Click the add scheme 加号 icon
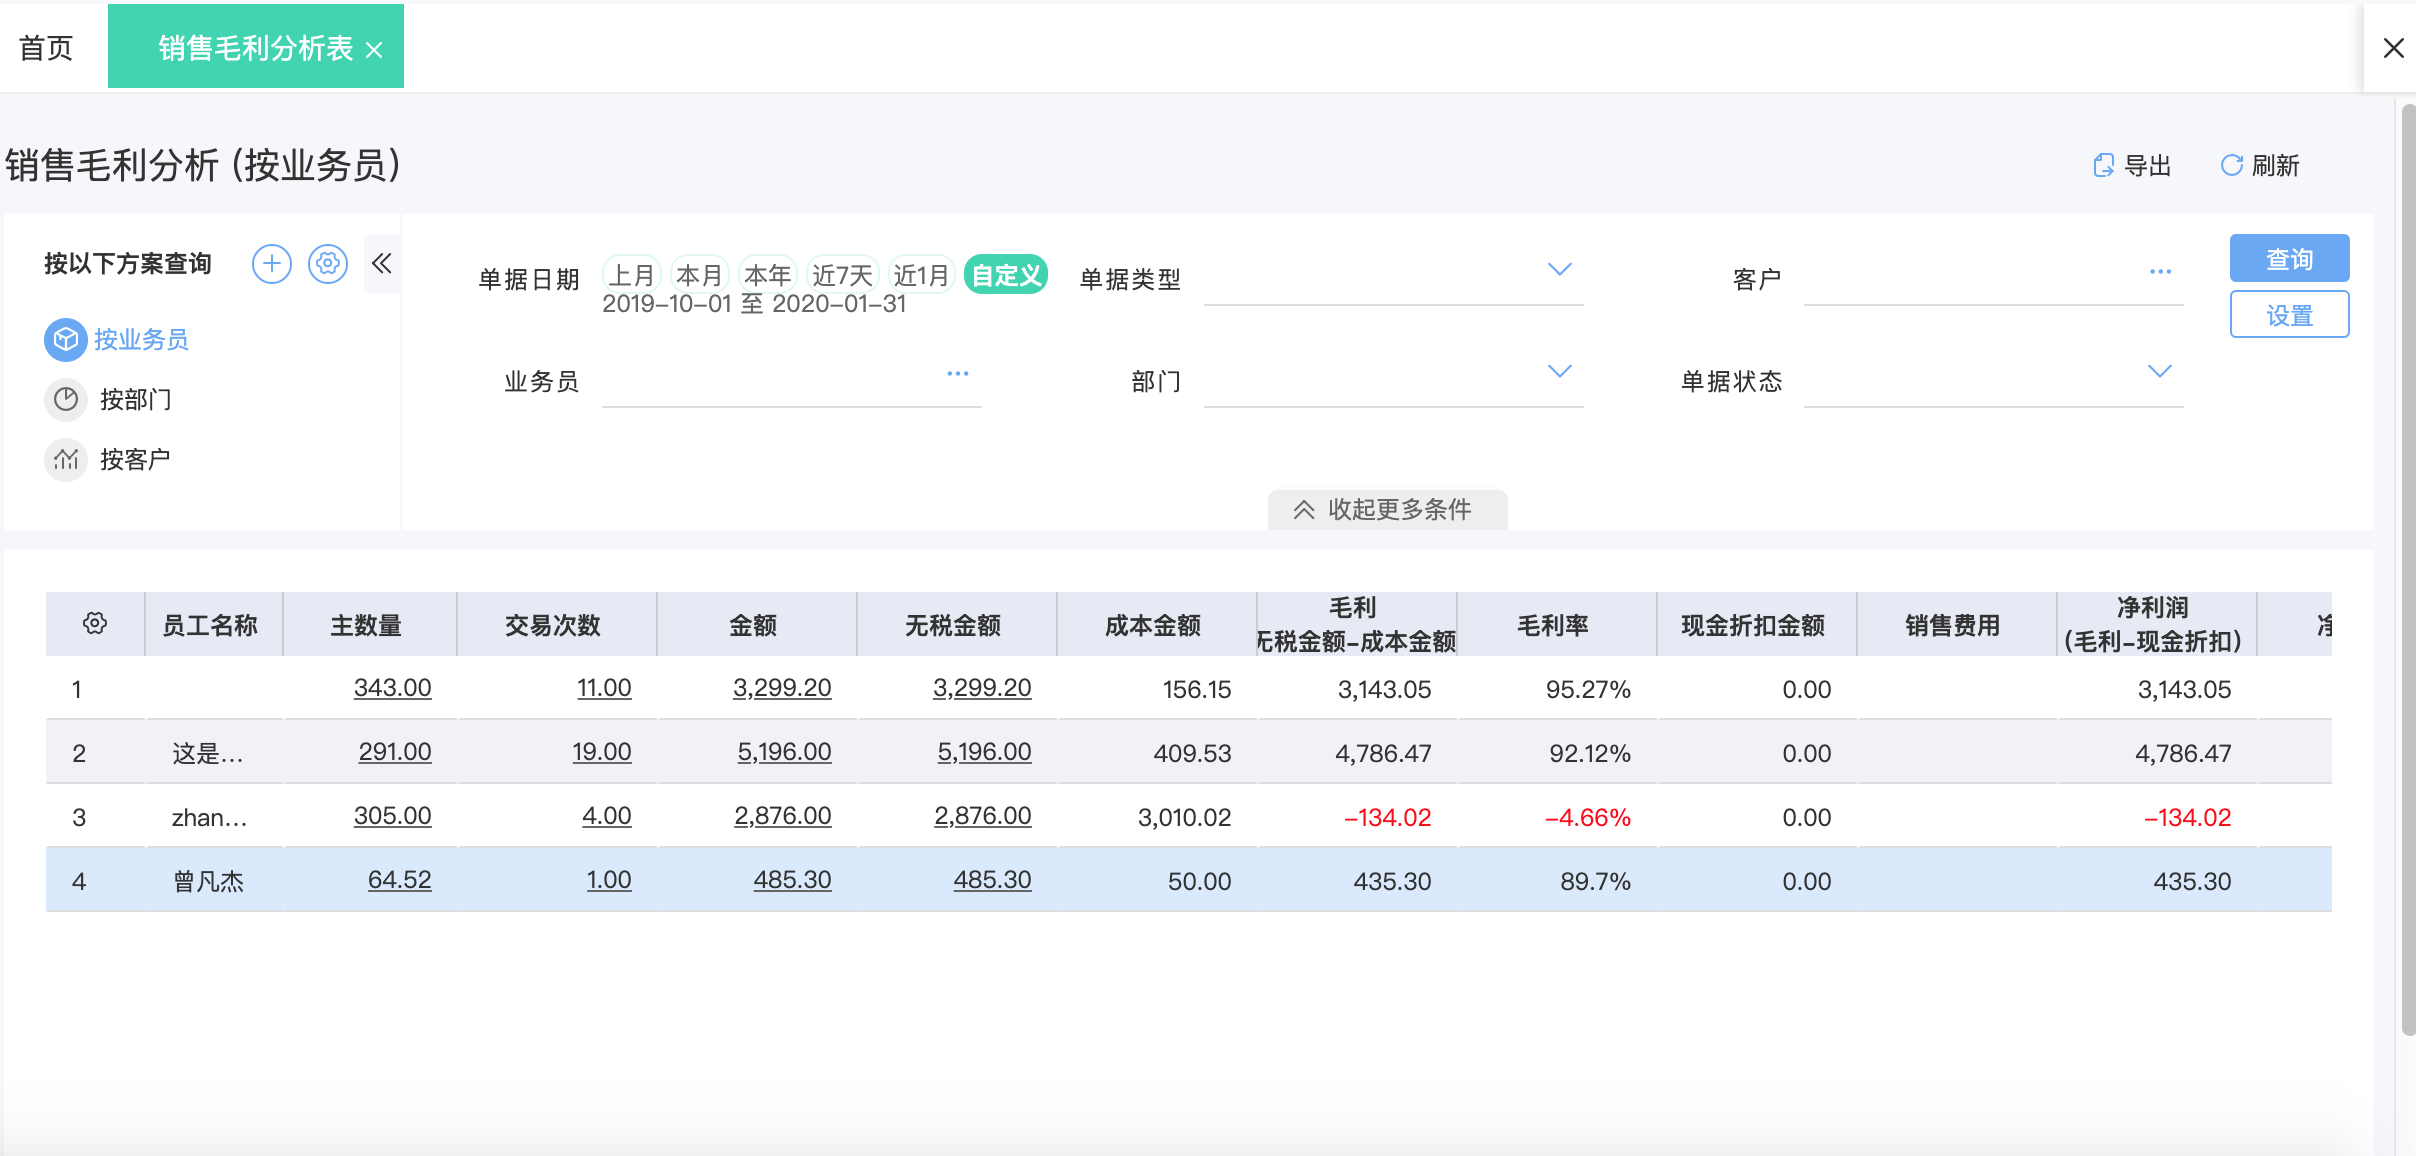Viewport: 2416px width, 1156px height. pos(273,264)
